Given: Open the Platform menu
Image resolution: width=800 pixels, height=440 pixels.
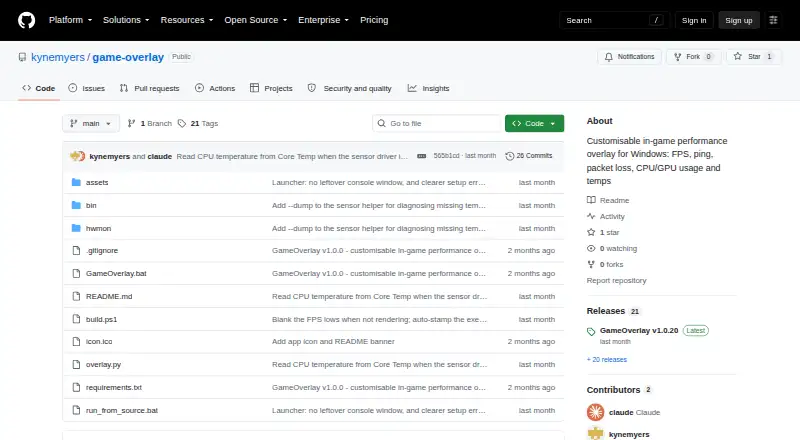Looking at the screenshot, I should click(70, 20).
